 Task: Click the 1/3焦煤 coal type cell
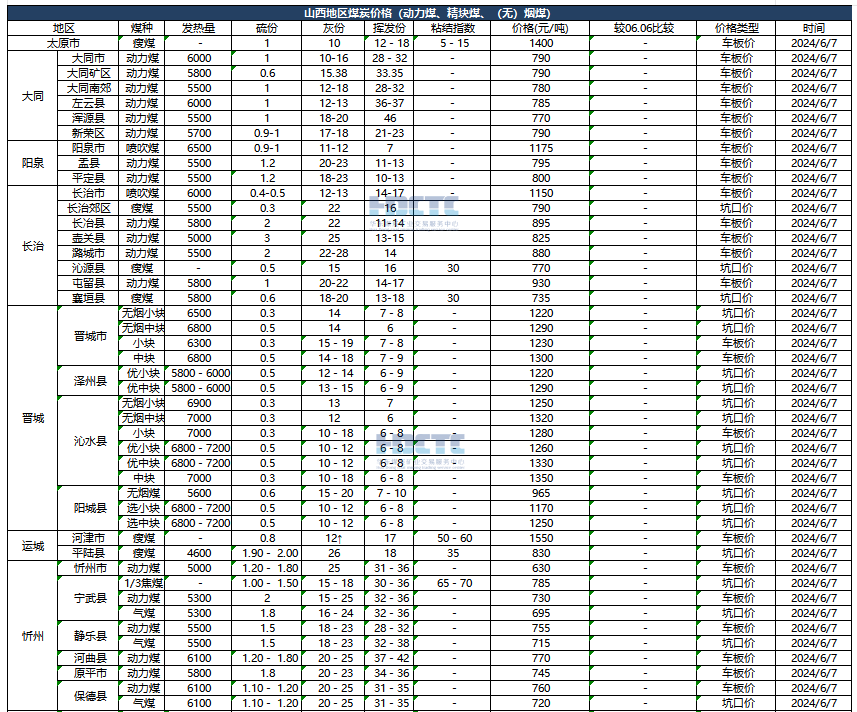143,583
